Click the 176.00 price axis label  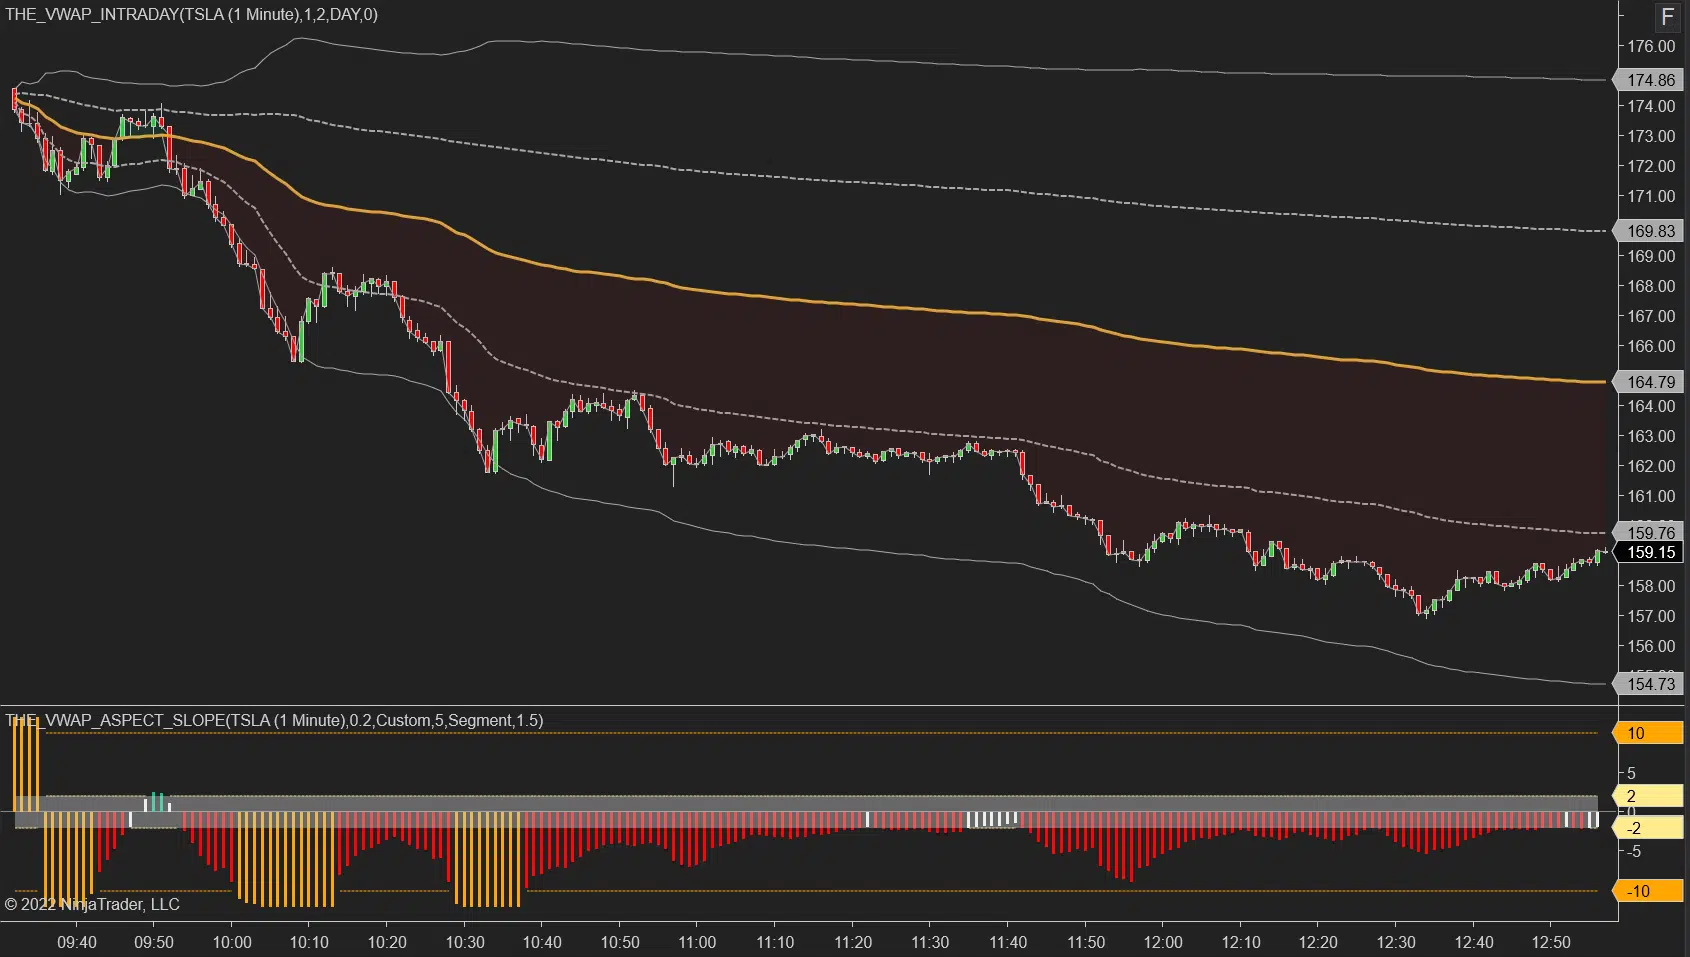[1651, 46]
